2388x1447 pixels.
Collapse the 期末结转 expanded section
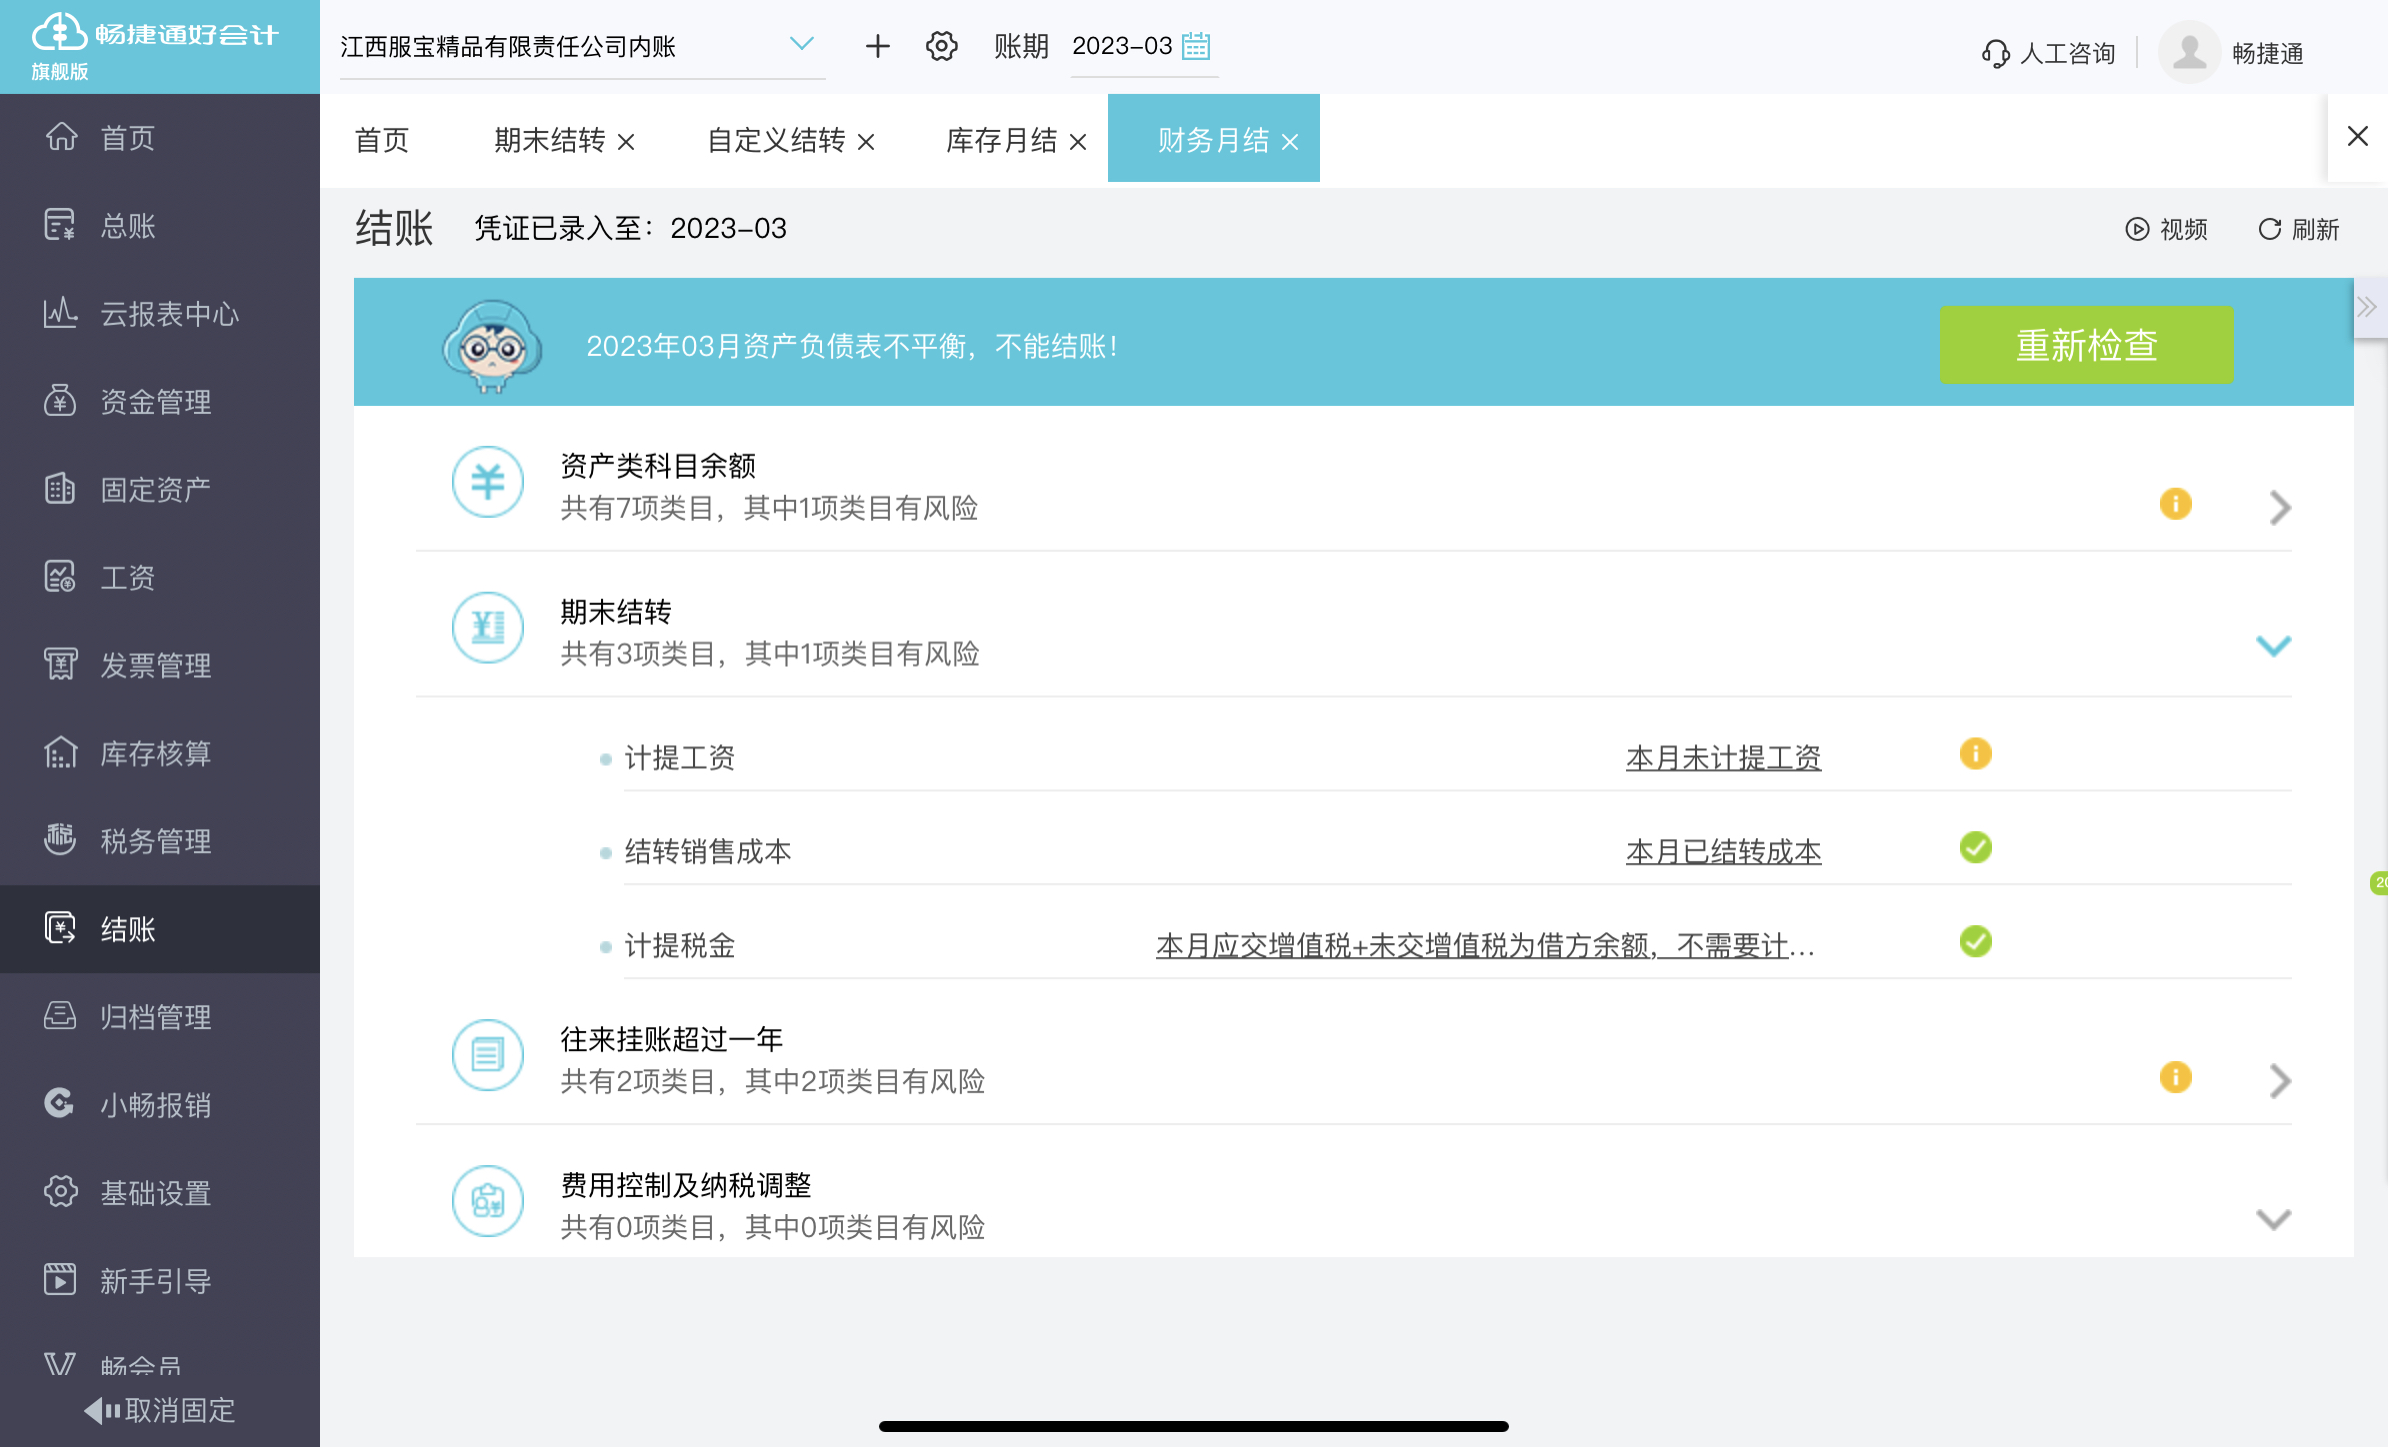pos(2275,645)
